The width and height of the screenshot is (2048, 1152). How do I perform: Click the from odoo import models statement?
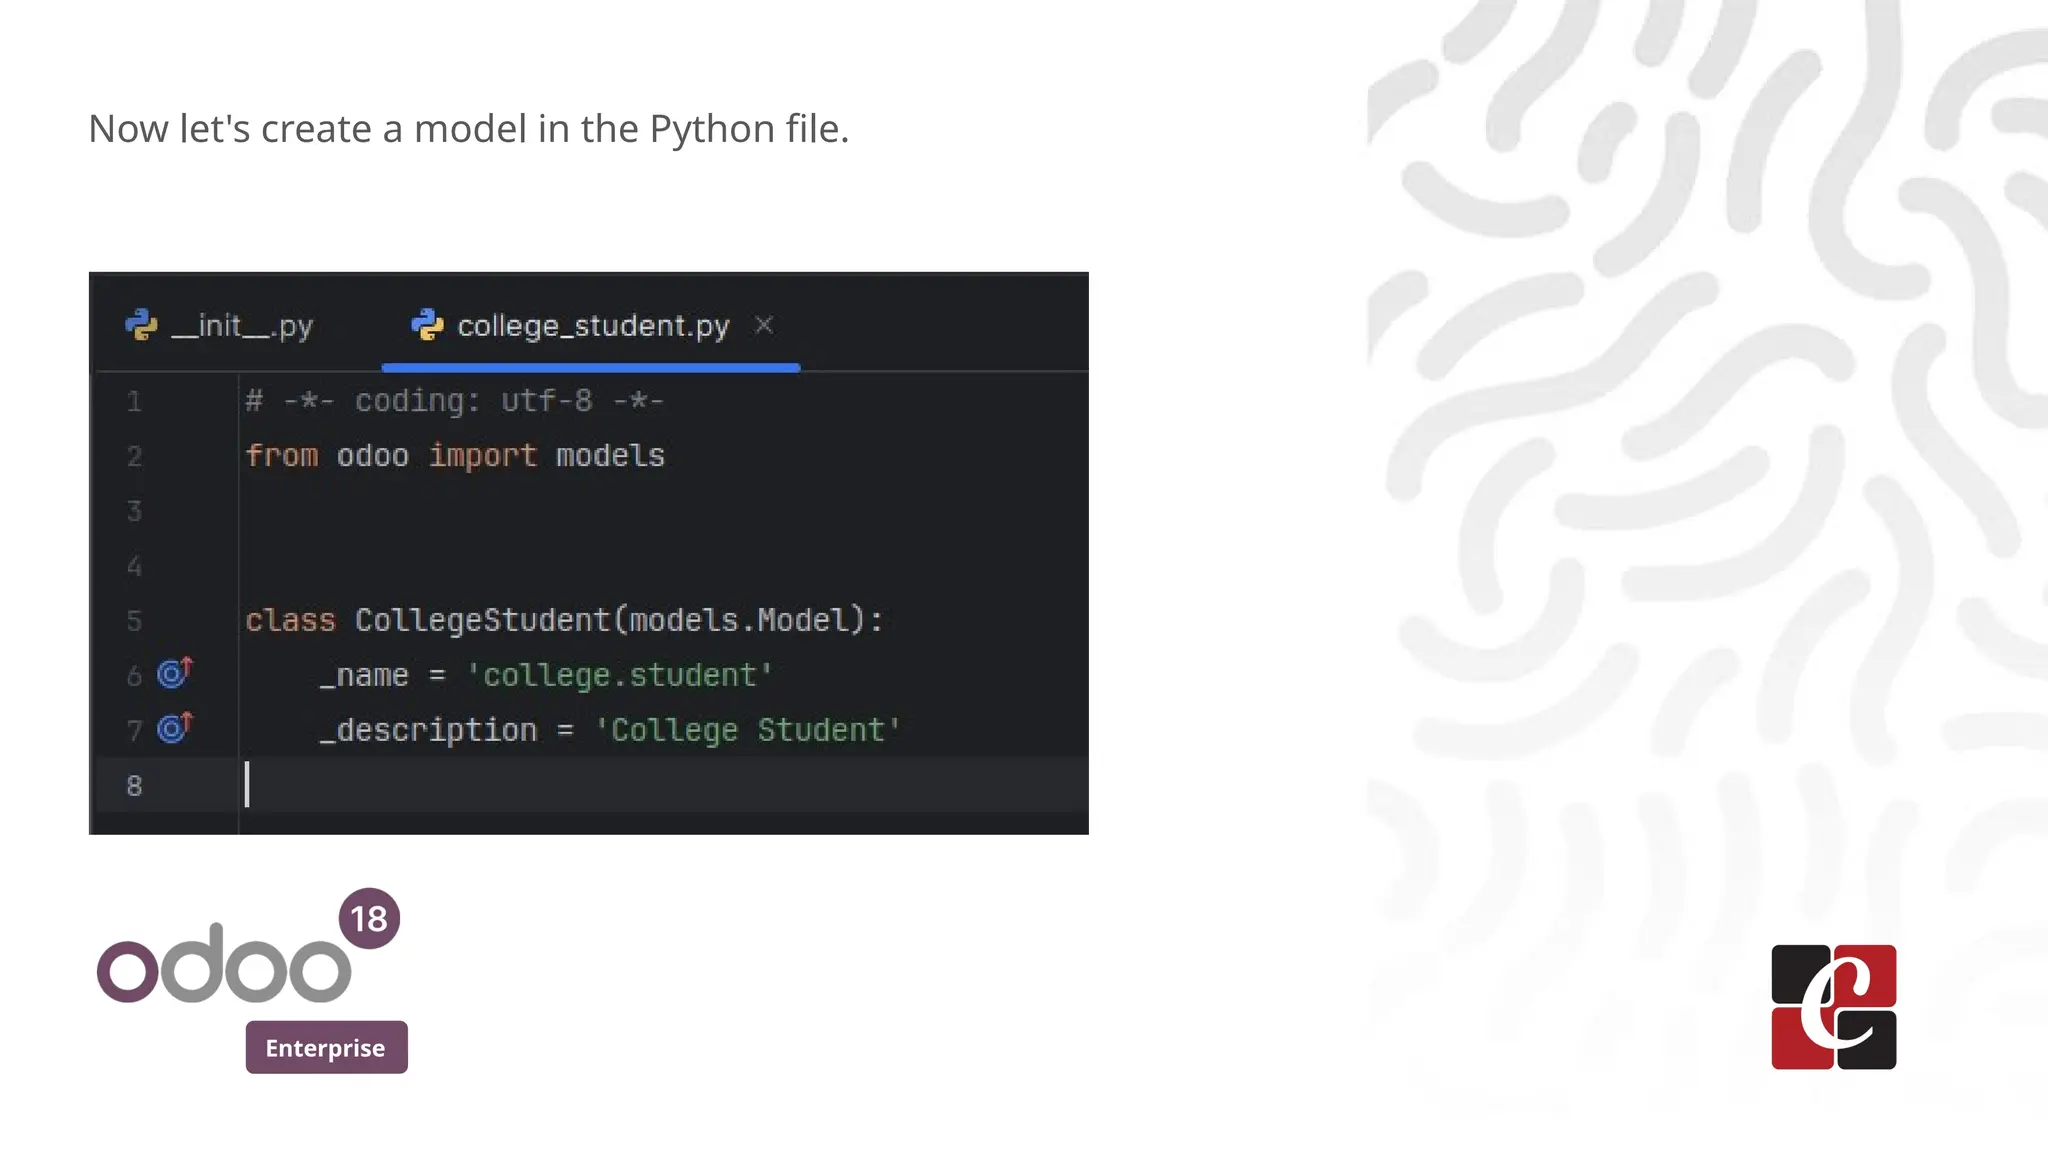454,456
